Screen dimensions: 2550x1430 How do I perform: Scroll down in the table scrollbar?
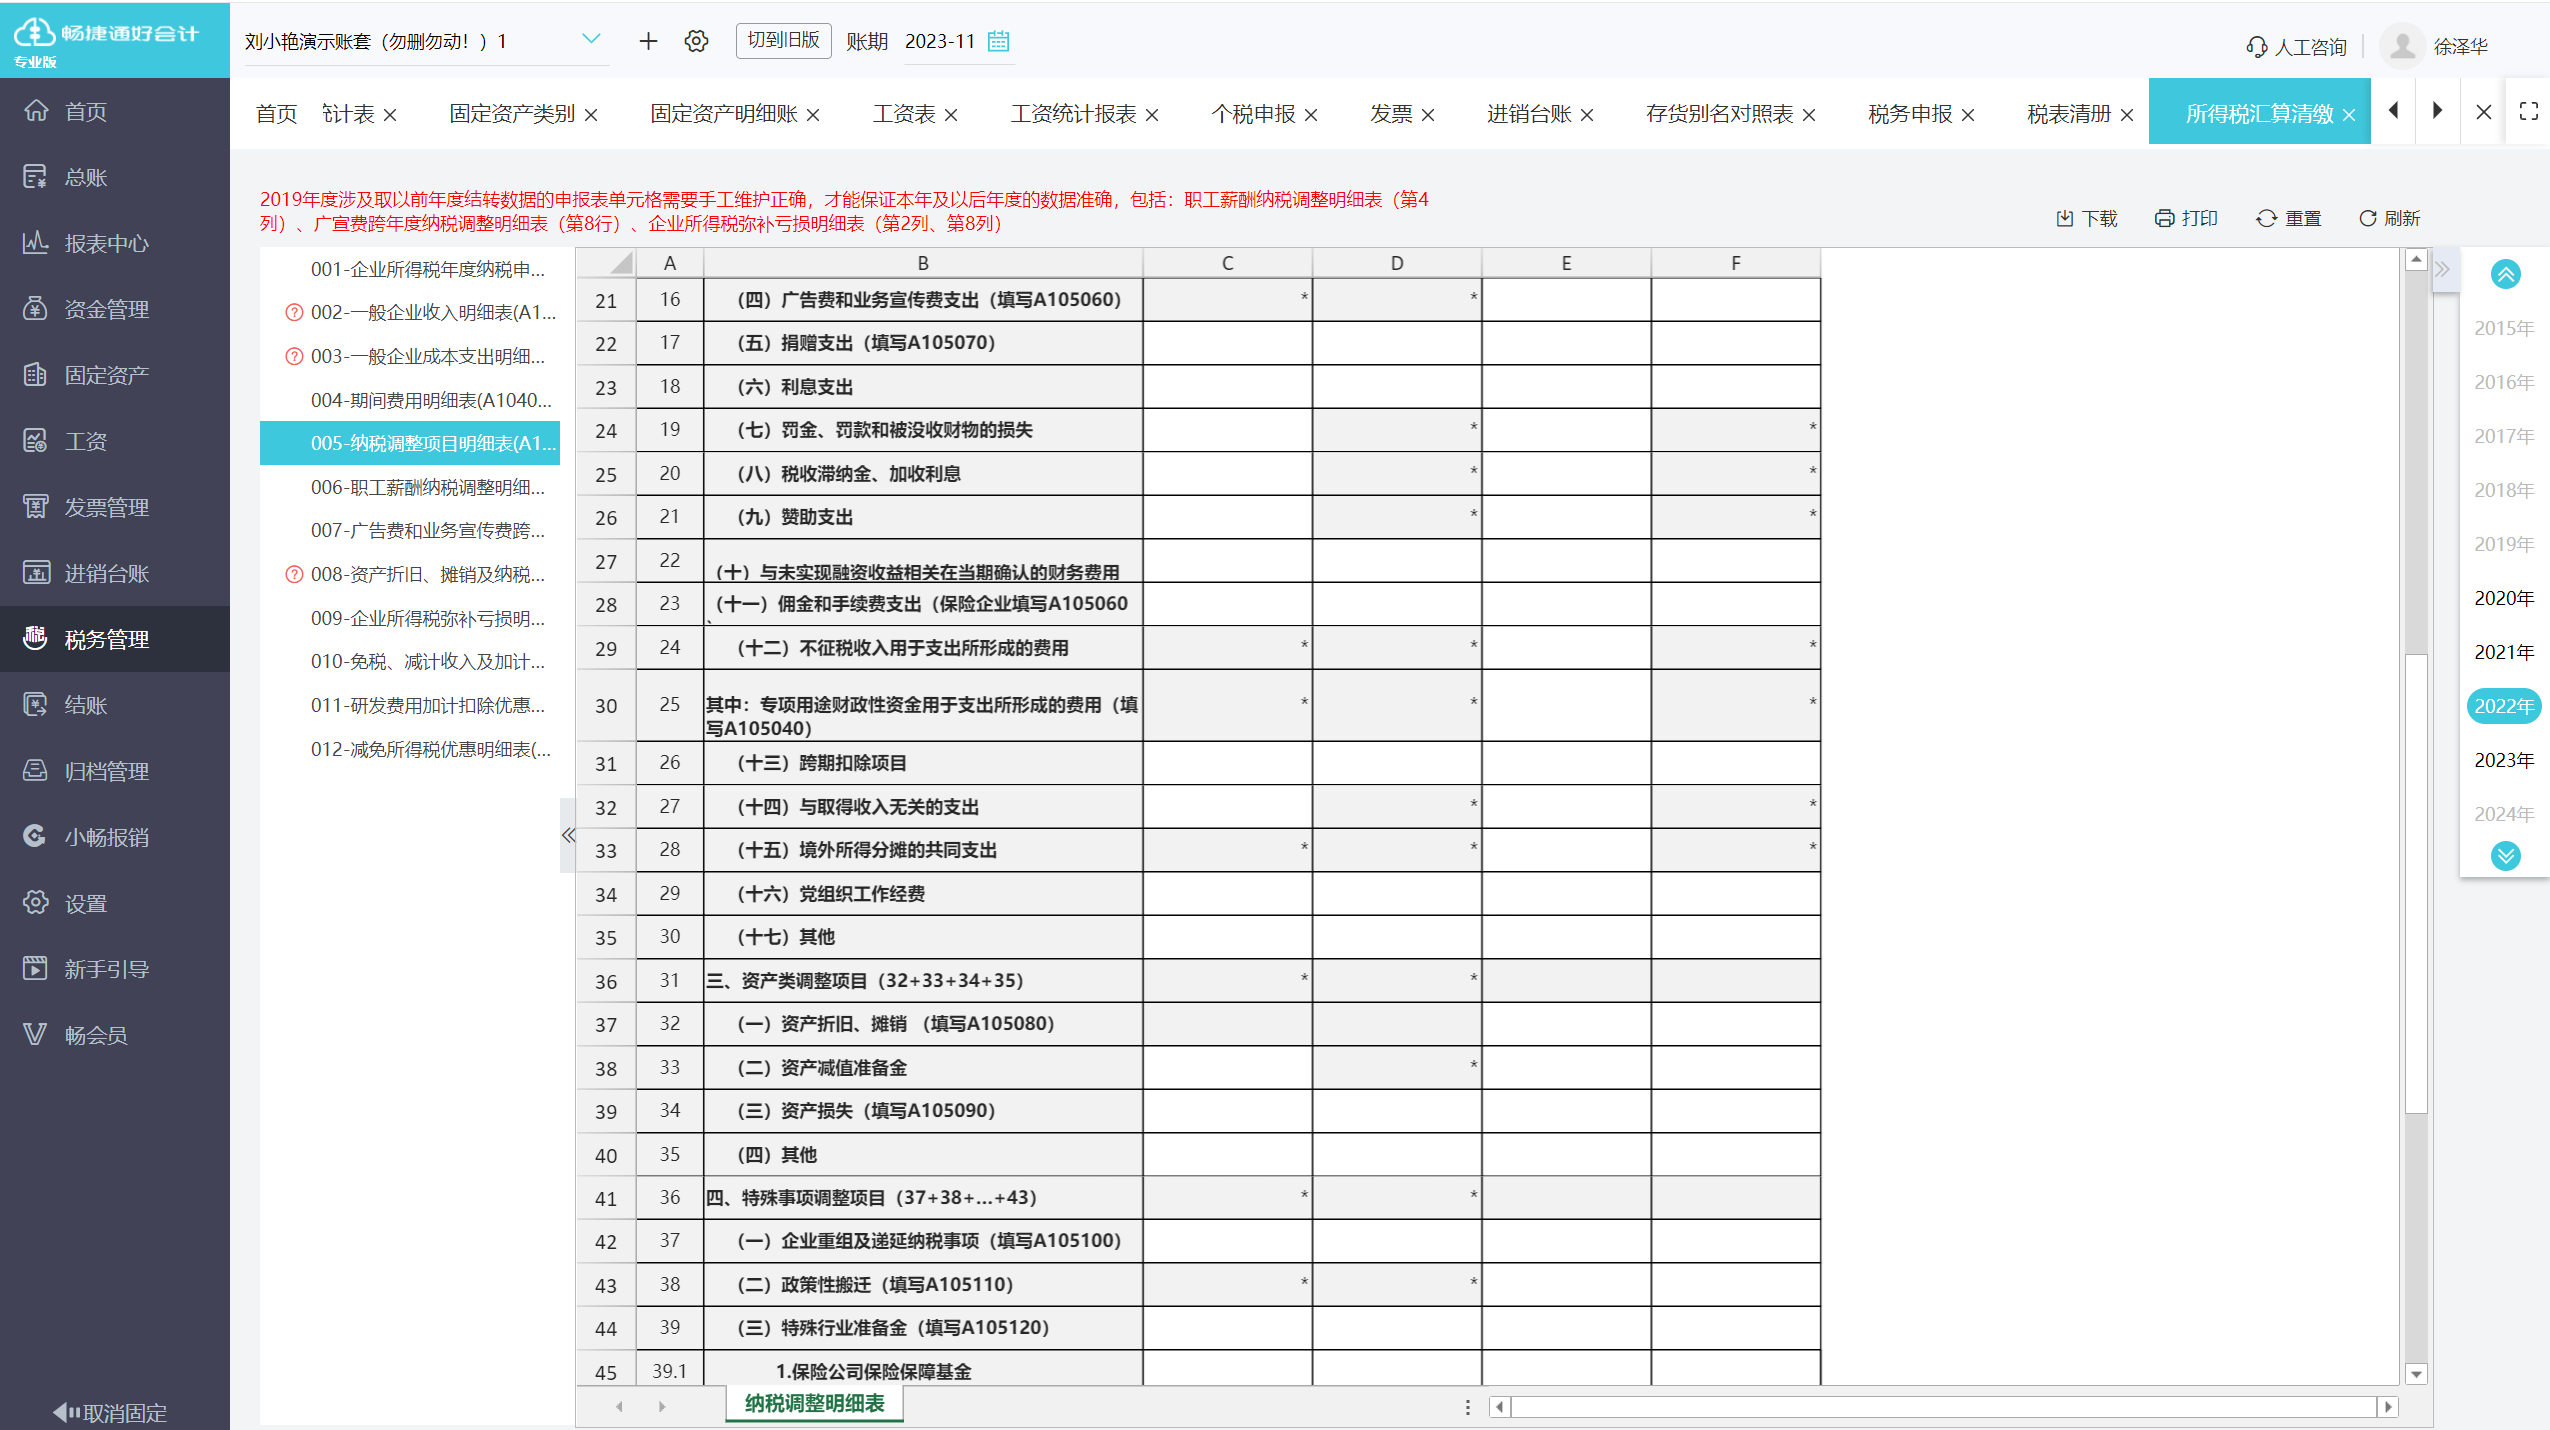click(2417, 1376)
